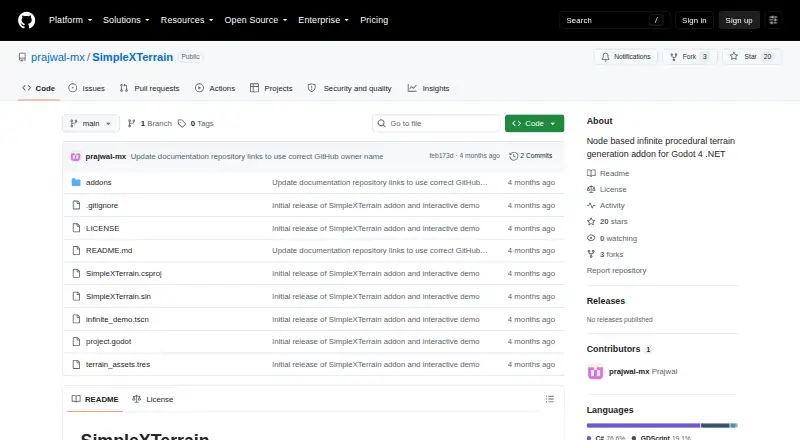Click the addons folder icon

coord(76,182)
